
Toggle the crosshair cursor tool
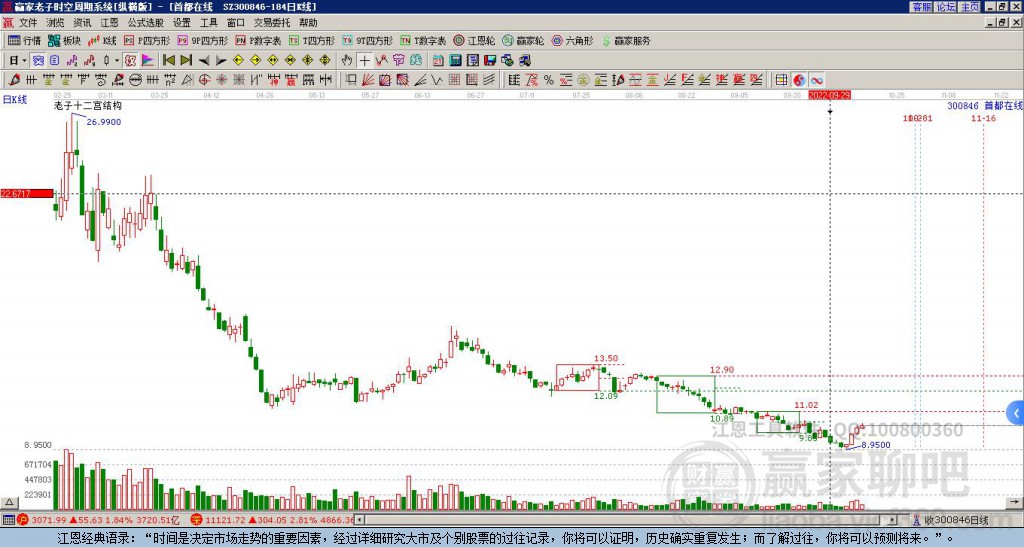365,60
